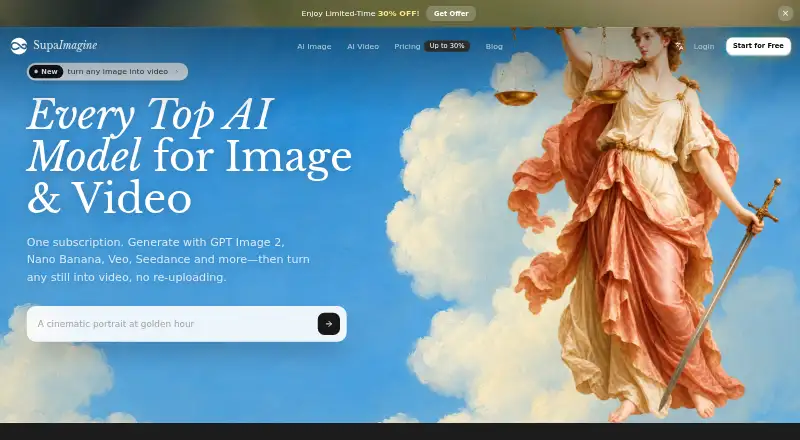Open the Blog link

(x=494, y=46)
